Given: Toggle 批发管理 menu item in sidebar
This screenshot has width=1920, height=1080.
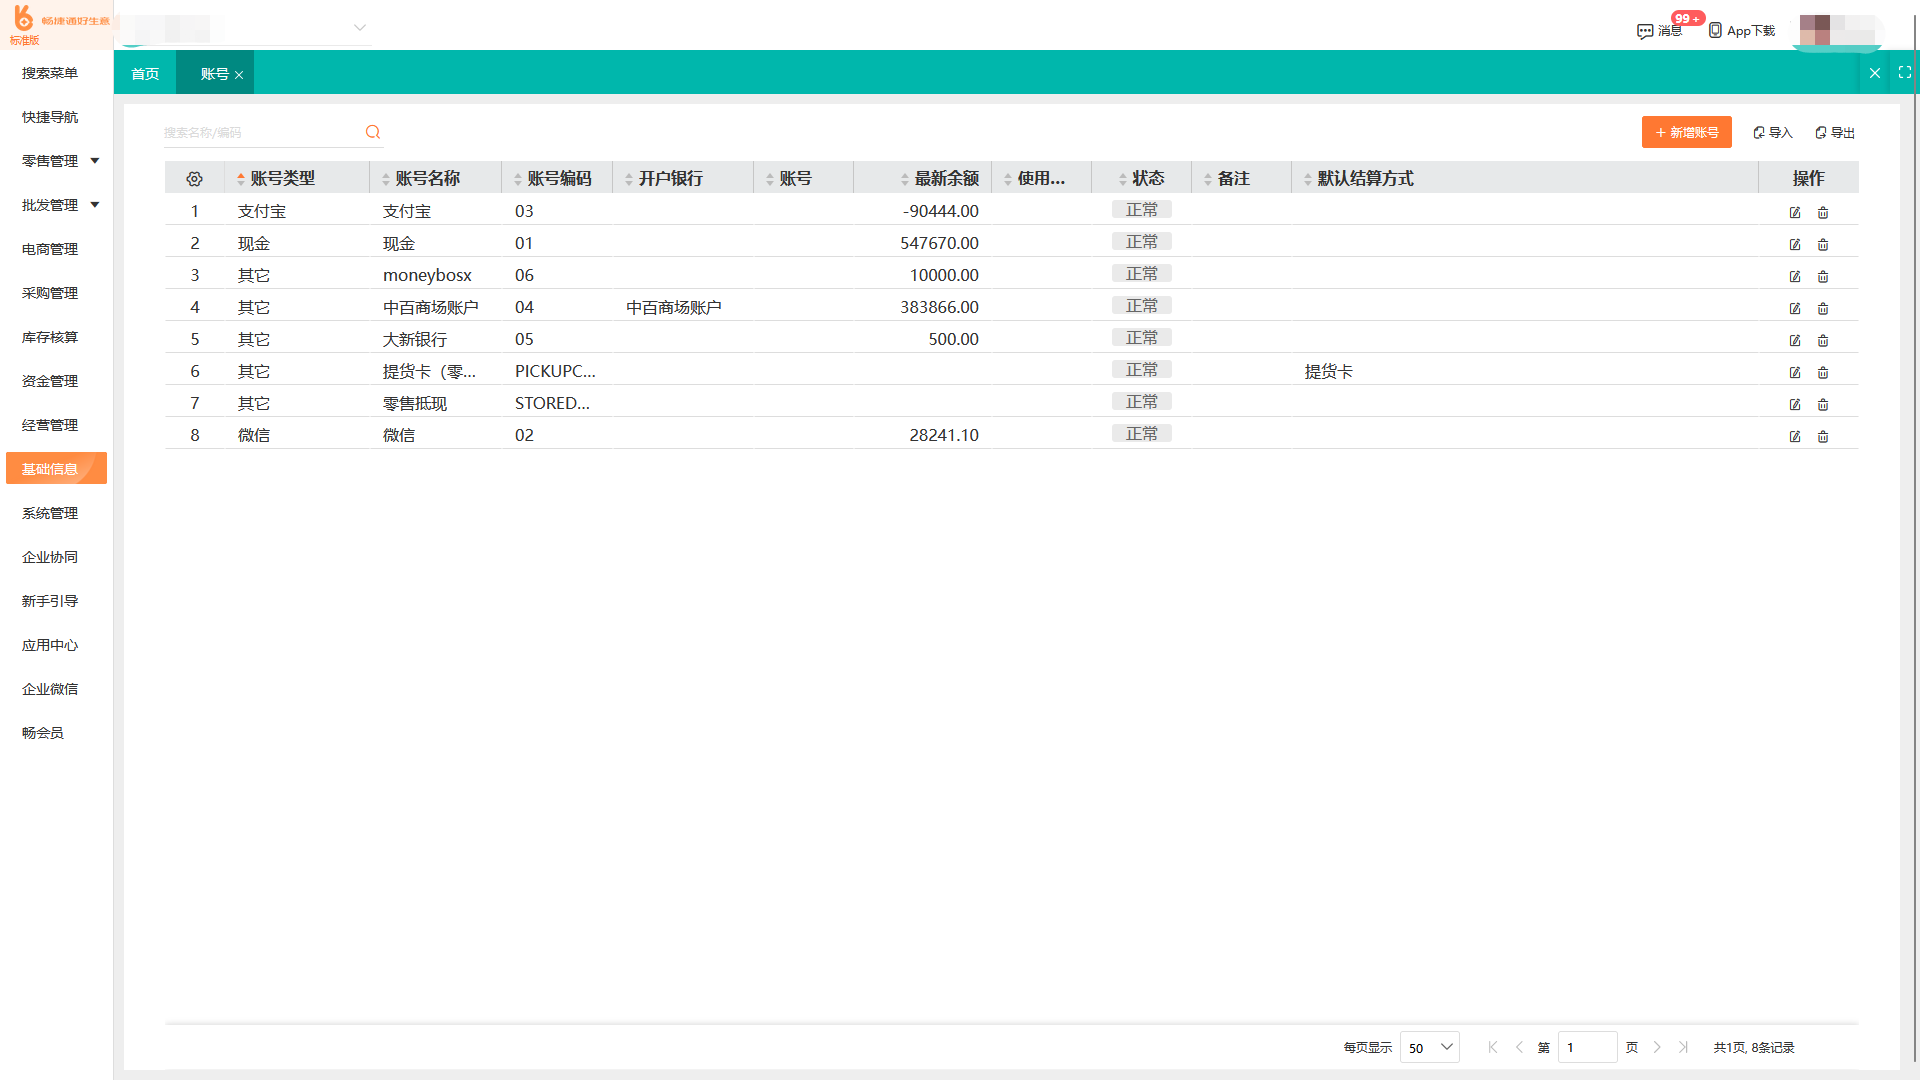Looking at the screenshot, I should (x=59, y=204).
